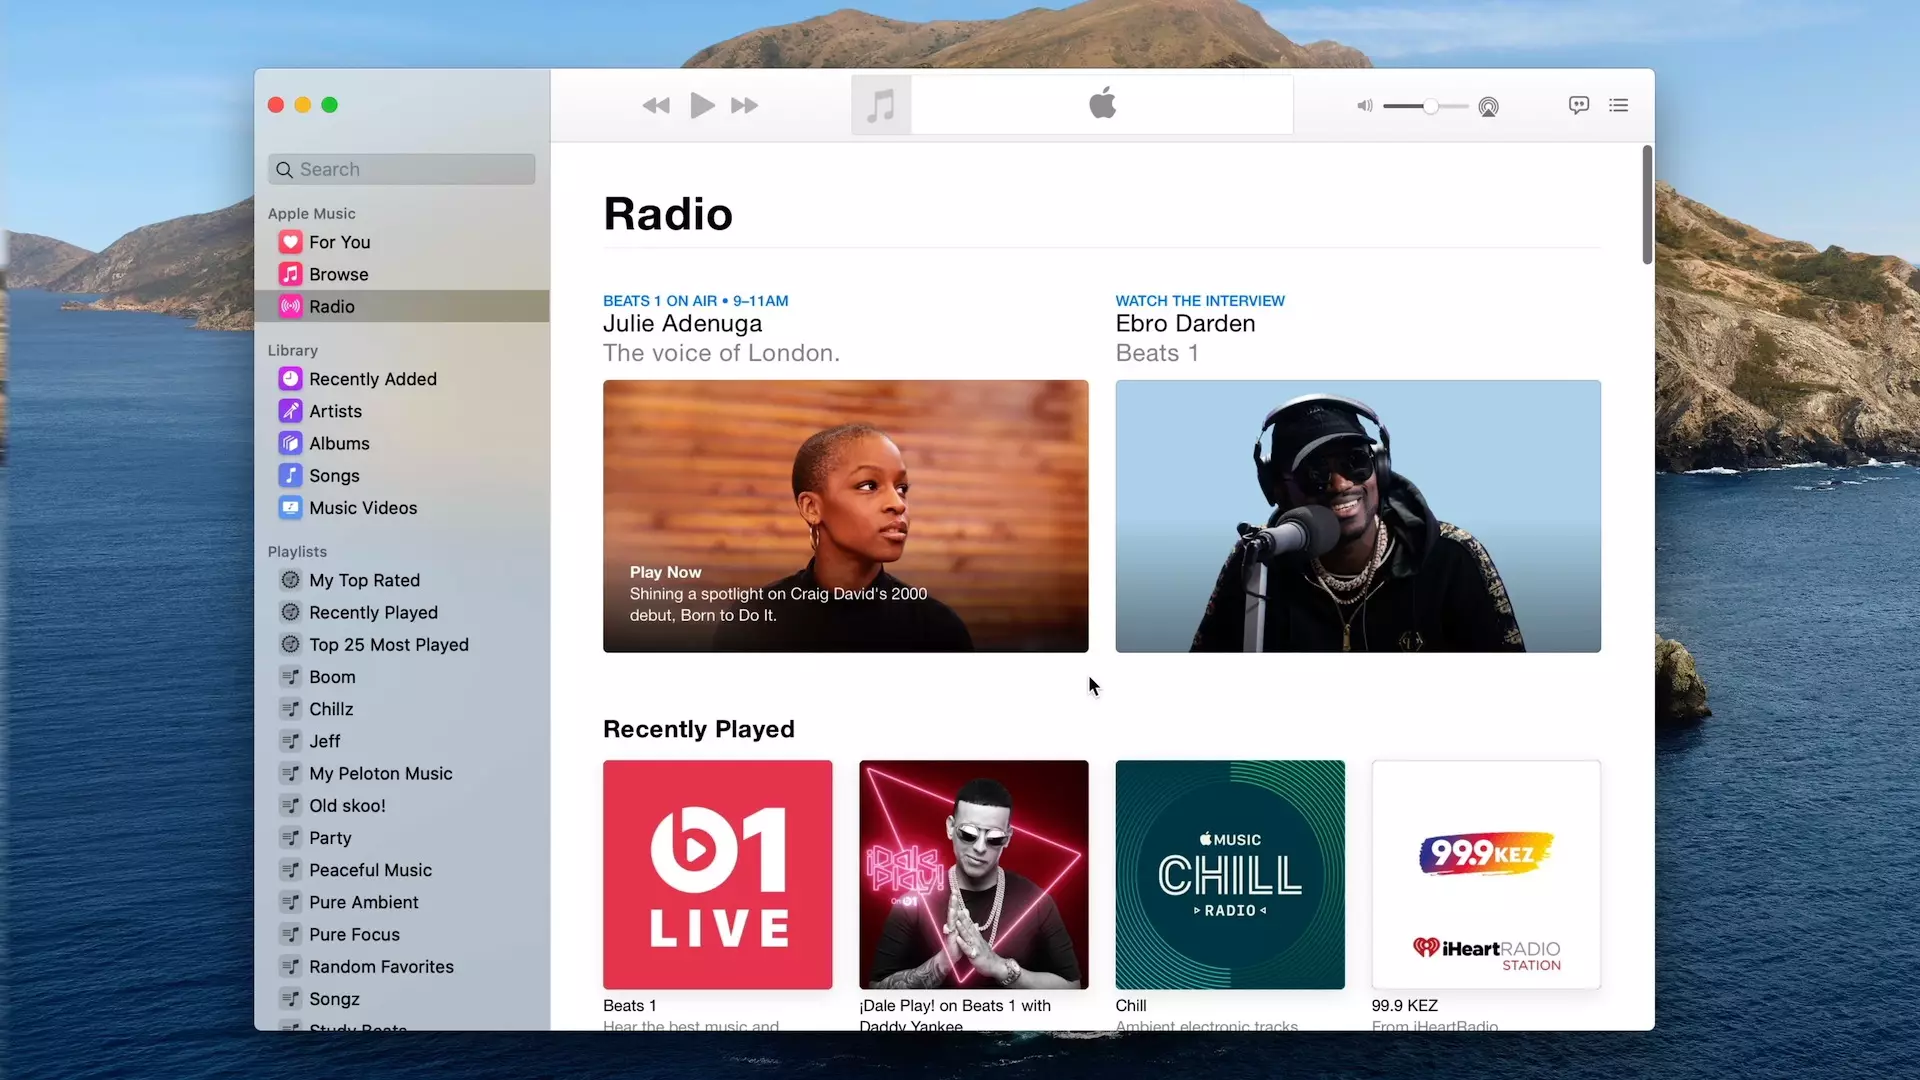The height and width of the screenshot is (1080, 1920).
Task: Click the Radio sidebar icon
Action: tap(291, 306)
